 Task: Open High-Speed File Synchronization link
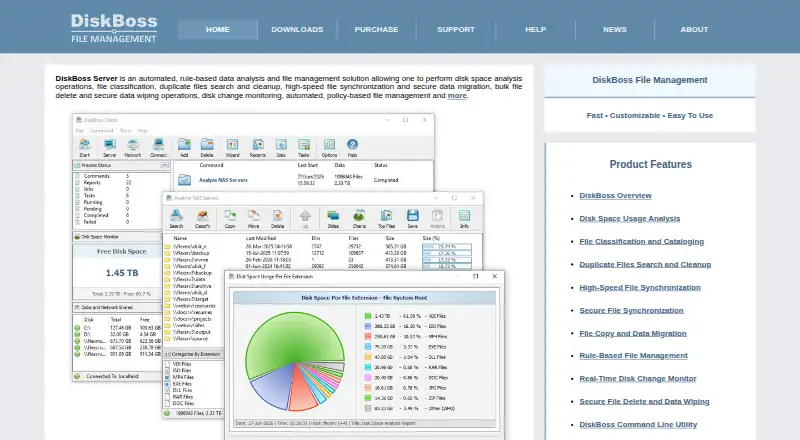point(640,287)
